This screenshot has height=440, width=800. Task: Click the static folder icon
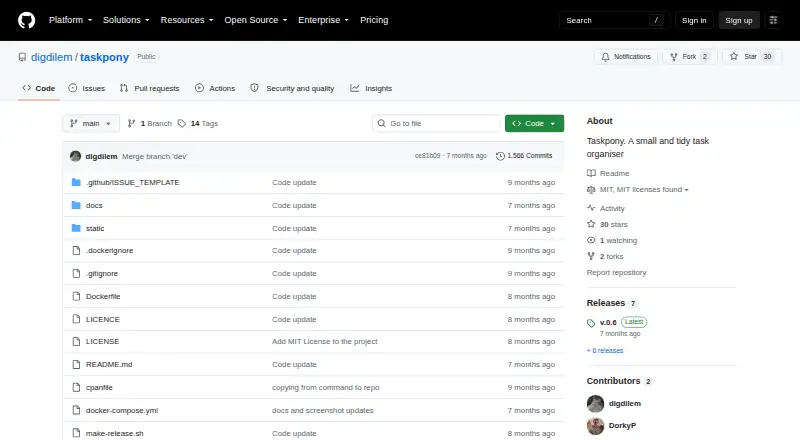click(76, 228)
